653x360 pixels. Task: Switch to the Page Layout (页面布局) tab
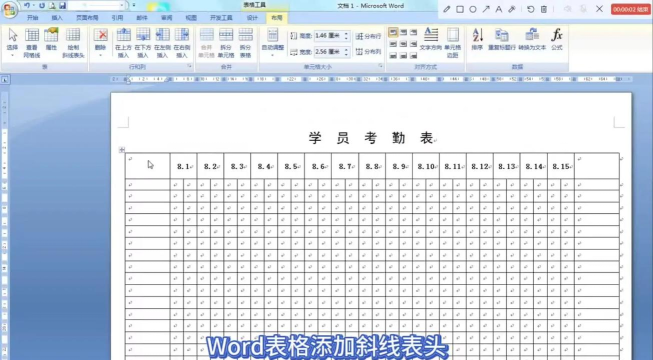coord(87,18)
